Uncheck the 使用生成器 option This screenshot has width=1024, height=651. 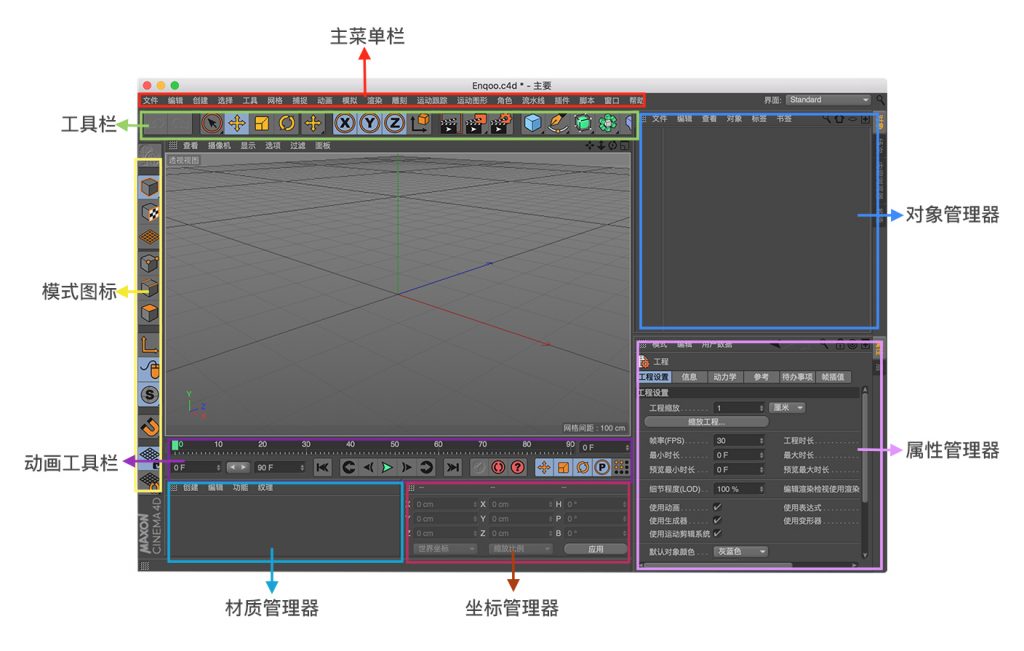coord(716,520)
